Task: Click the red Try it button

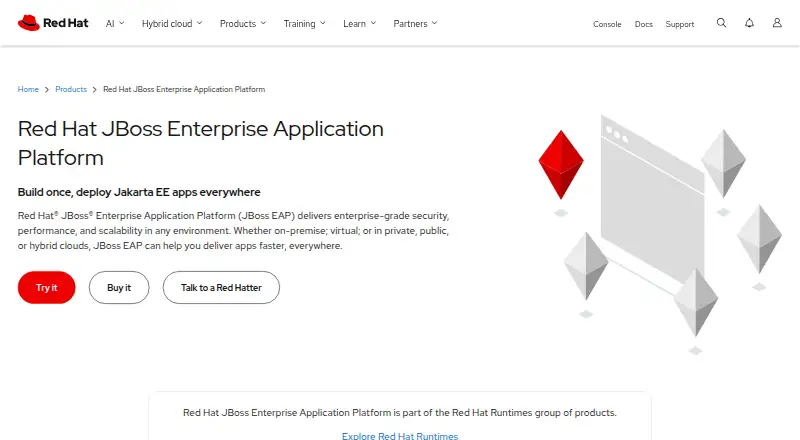Action: (46, 287)
